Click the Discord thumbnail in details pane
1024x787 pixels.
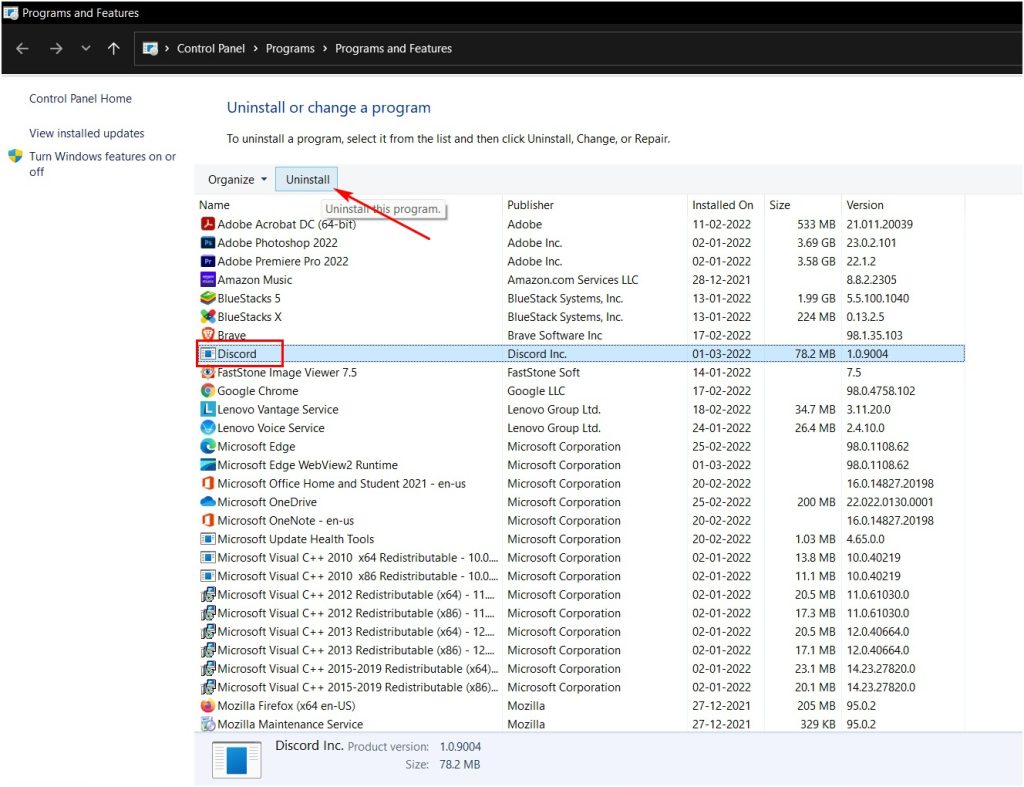coord(236,760)
